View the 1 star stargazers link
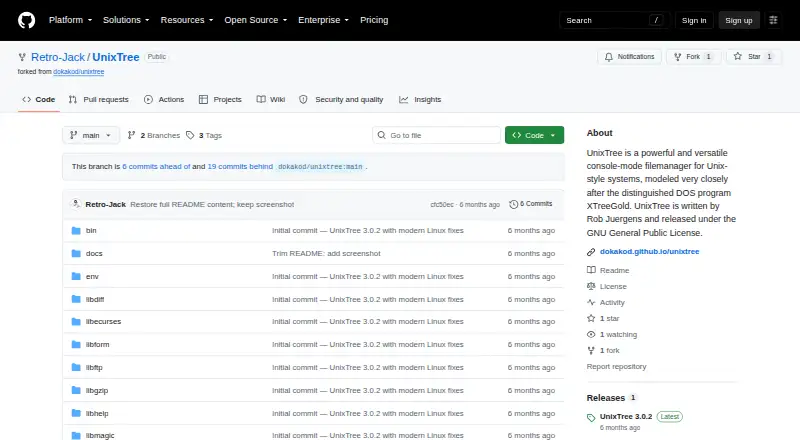The height and width of the screenshot is (440, 800). tap(609, 319)
